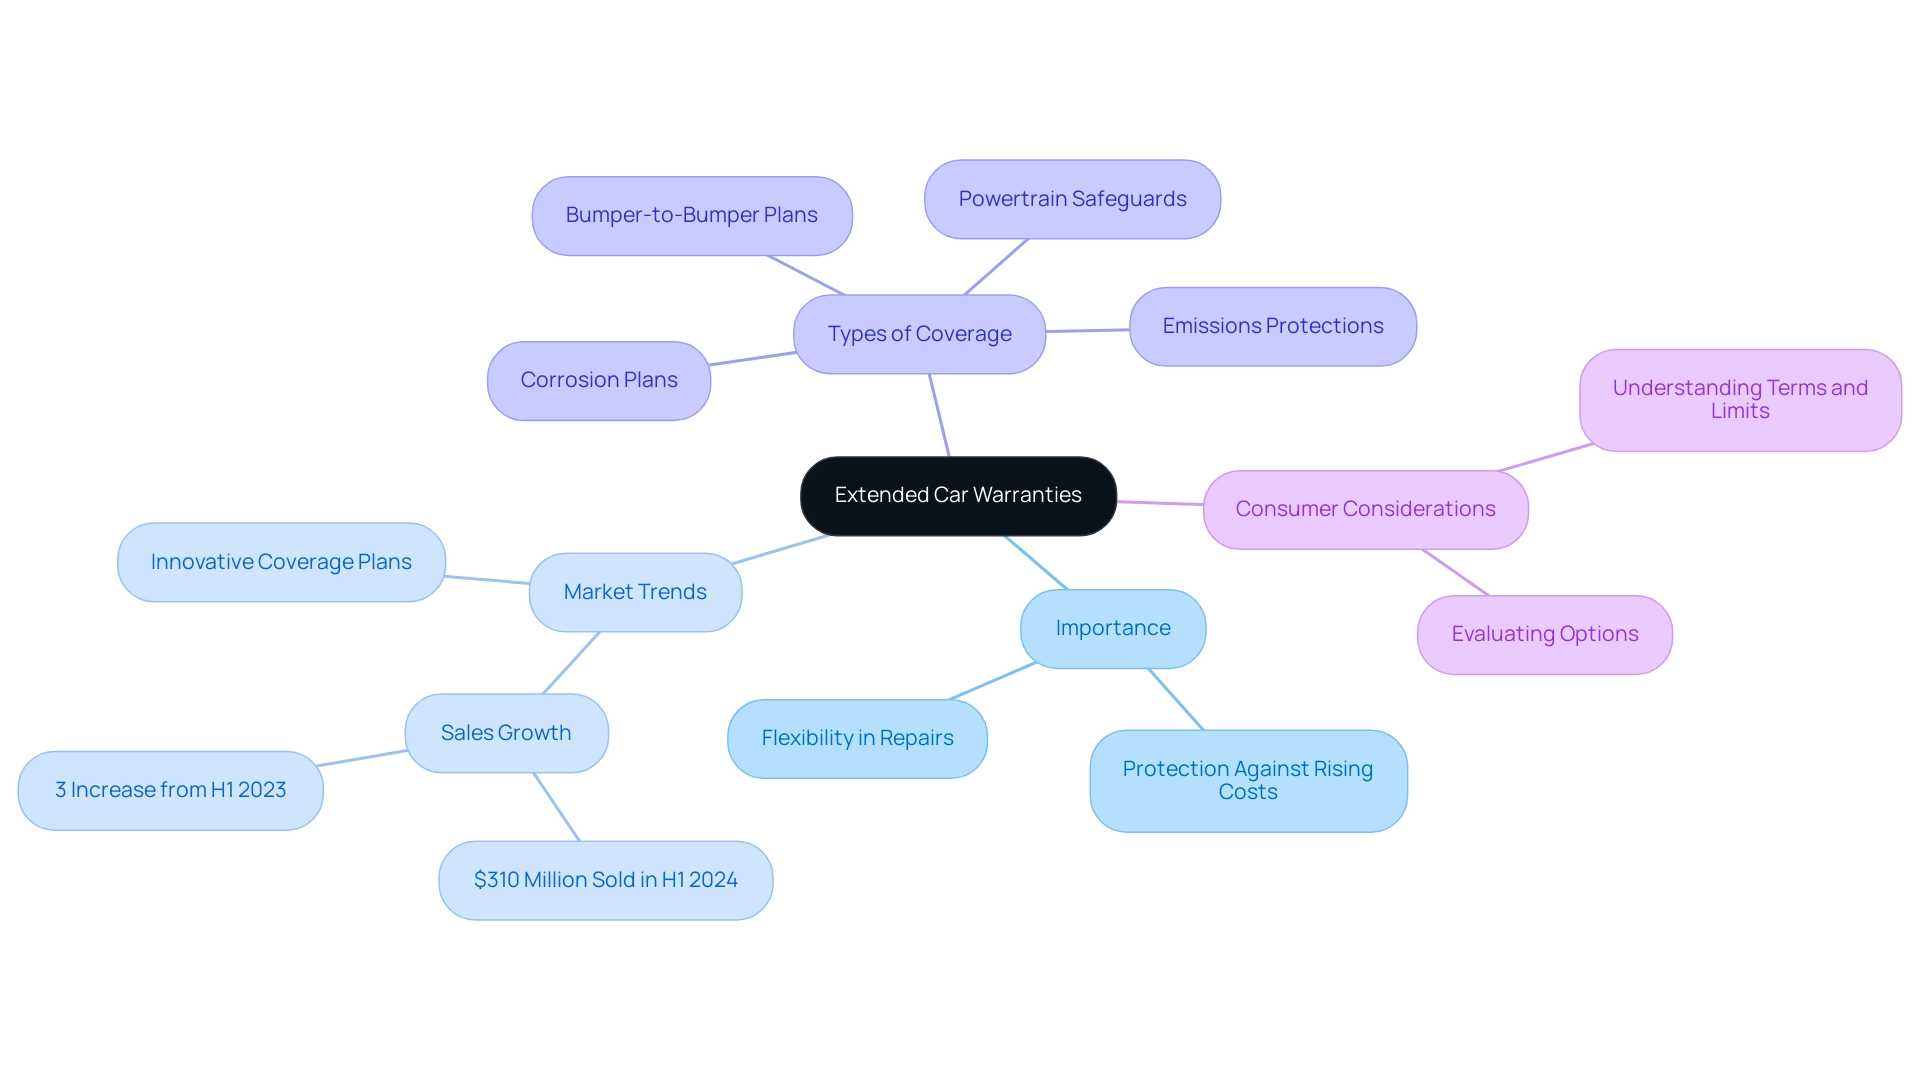
Task: Click the Extended Car Warranties central node
Action: point(957,493)
